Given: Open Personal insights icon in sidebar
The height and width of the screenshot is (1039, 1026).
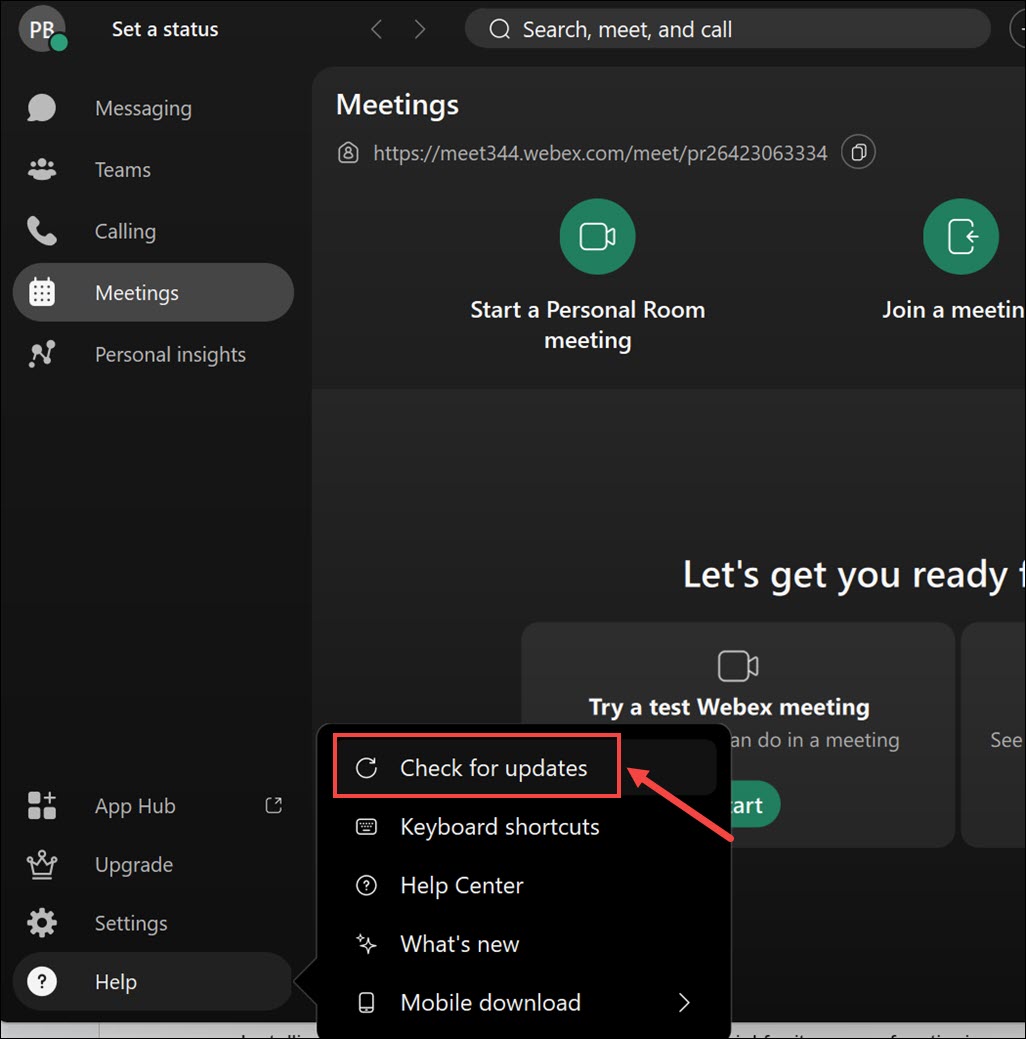Looking at the screenshot, I should click(41, 353).
